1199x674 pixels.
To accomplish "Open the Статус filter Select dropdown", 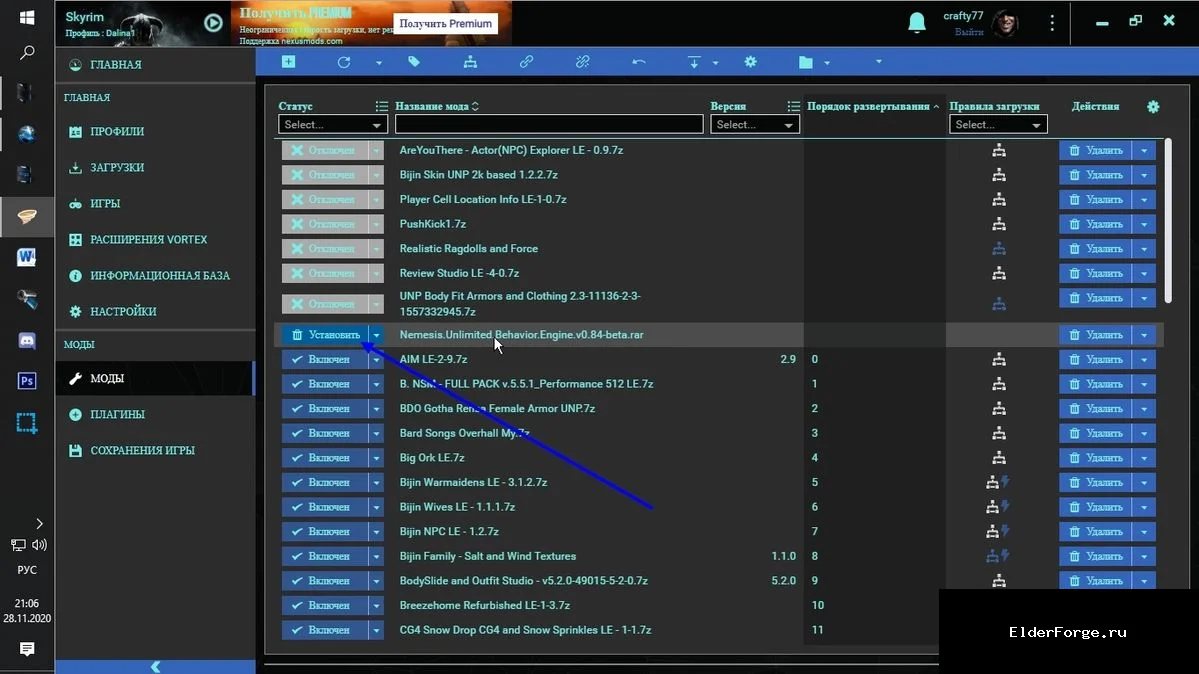I will [x=332, y=125].
